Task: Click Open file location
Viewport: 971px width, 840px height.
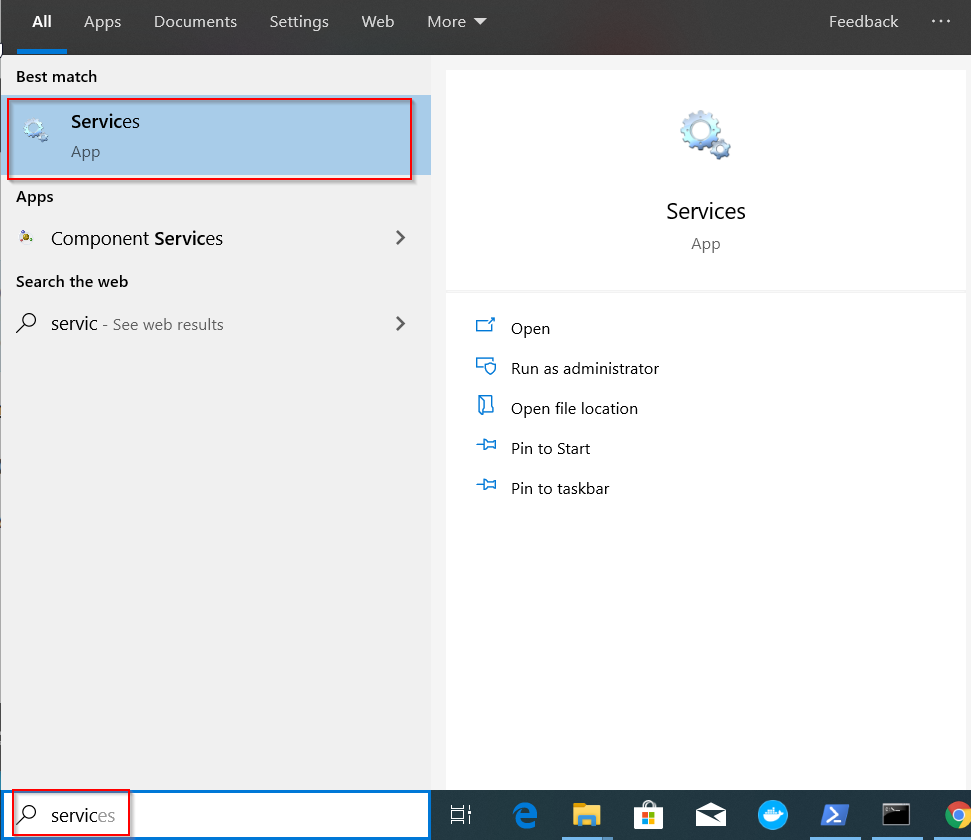Action: pyautogui.click(x=573, y=408)
